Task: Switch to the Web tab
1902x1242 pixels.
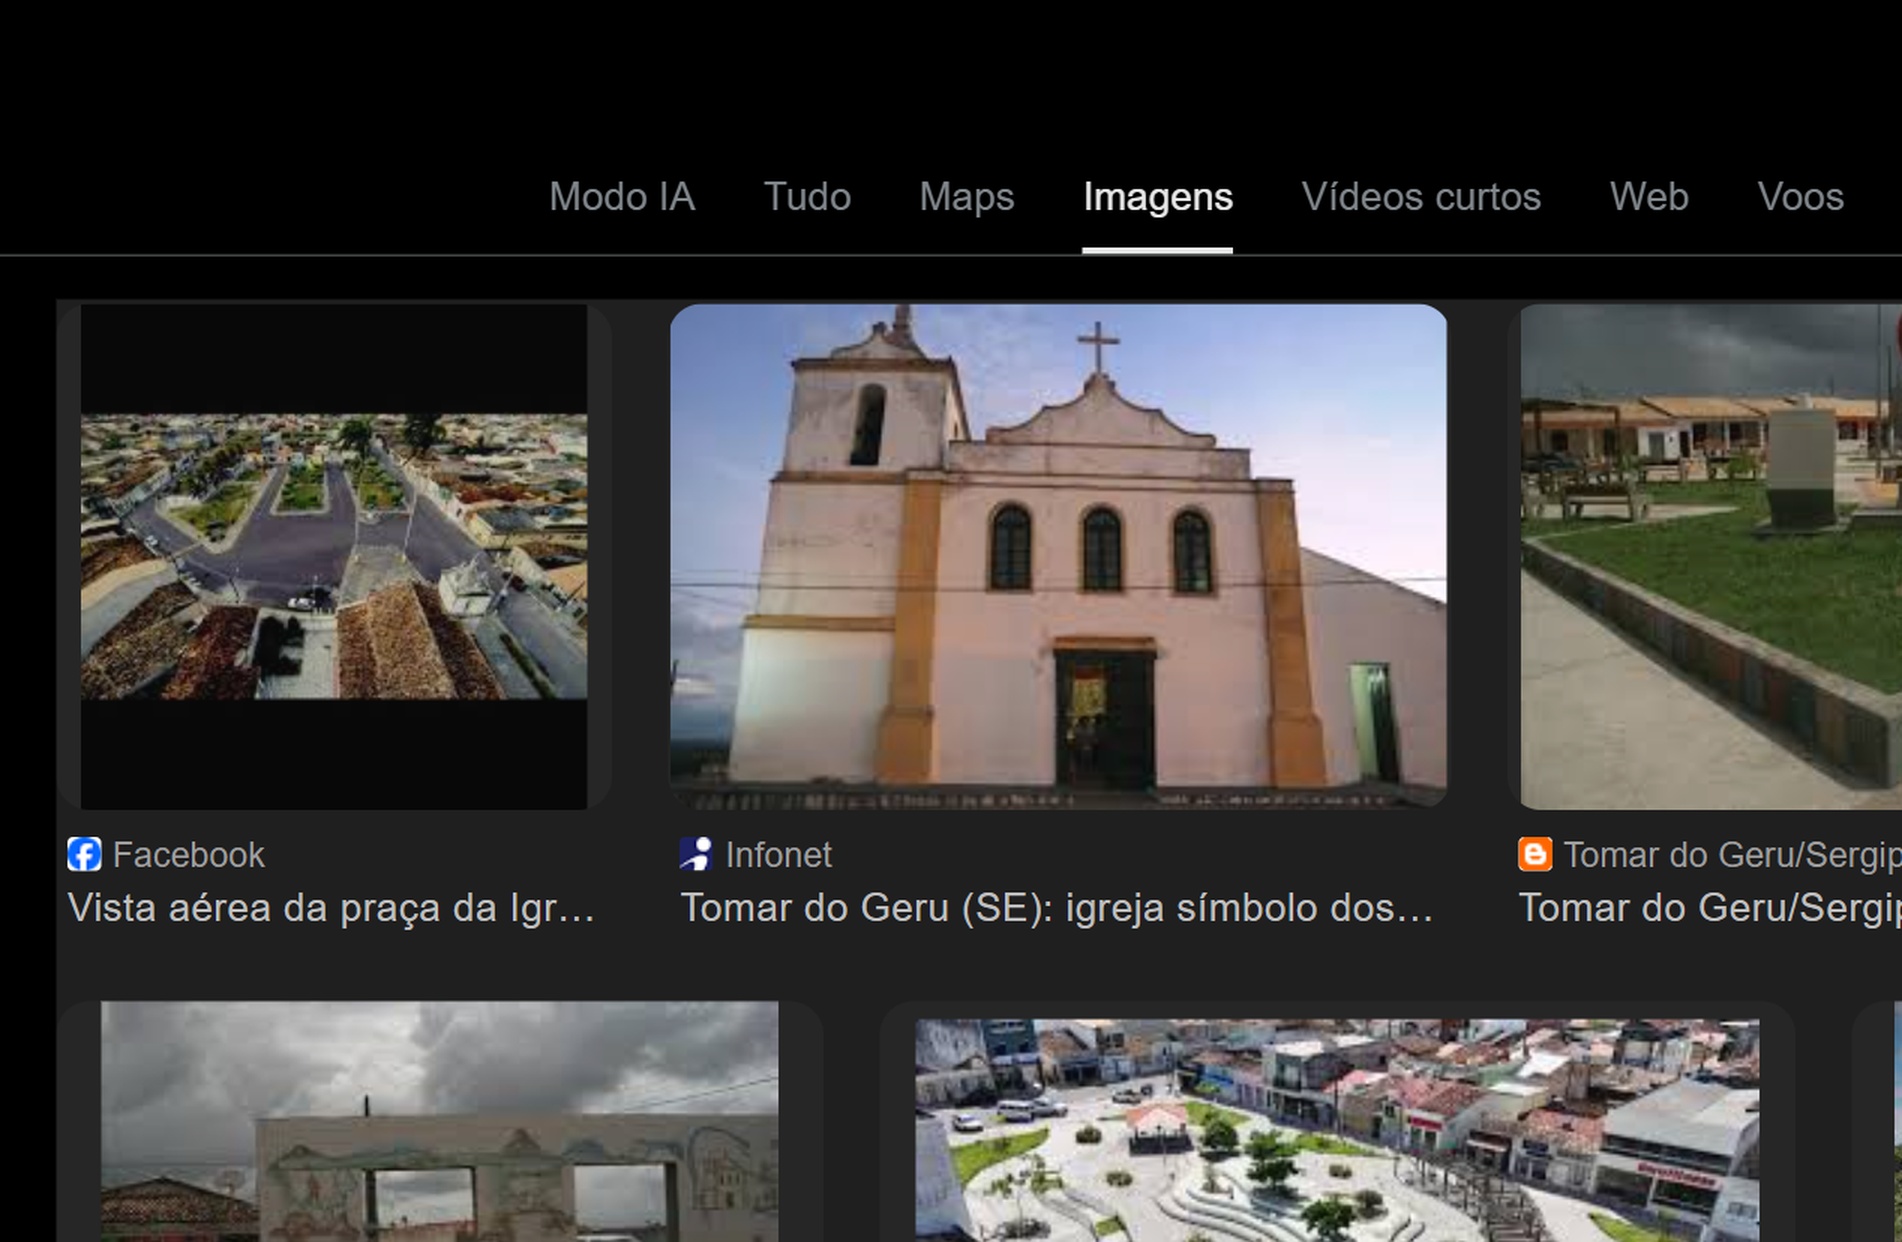Action: click(x=1648, y=197)
